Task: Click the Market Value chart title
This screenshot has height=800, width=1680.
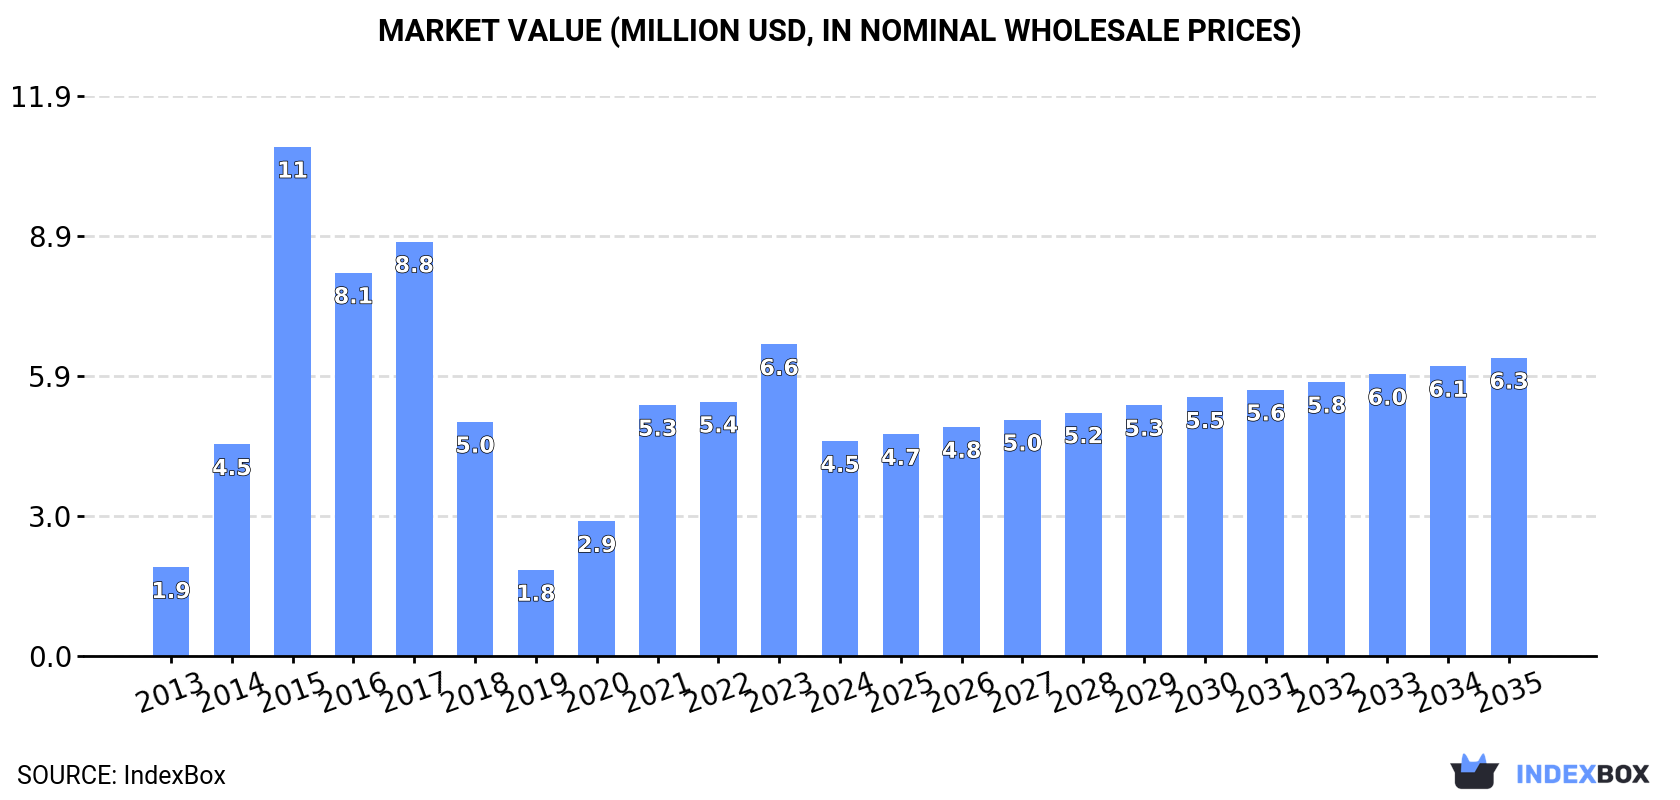Action: coord(840,31)
